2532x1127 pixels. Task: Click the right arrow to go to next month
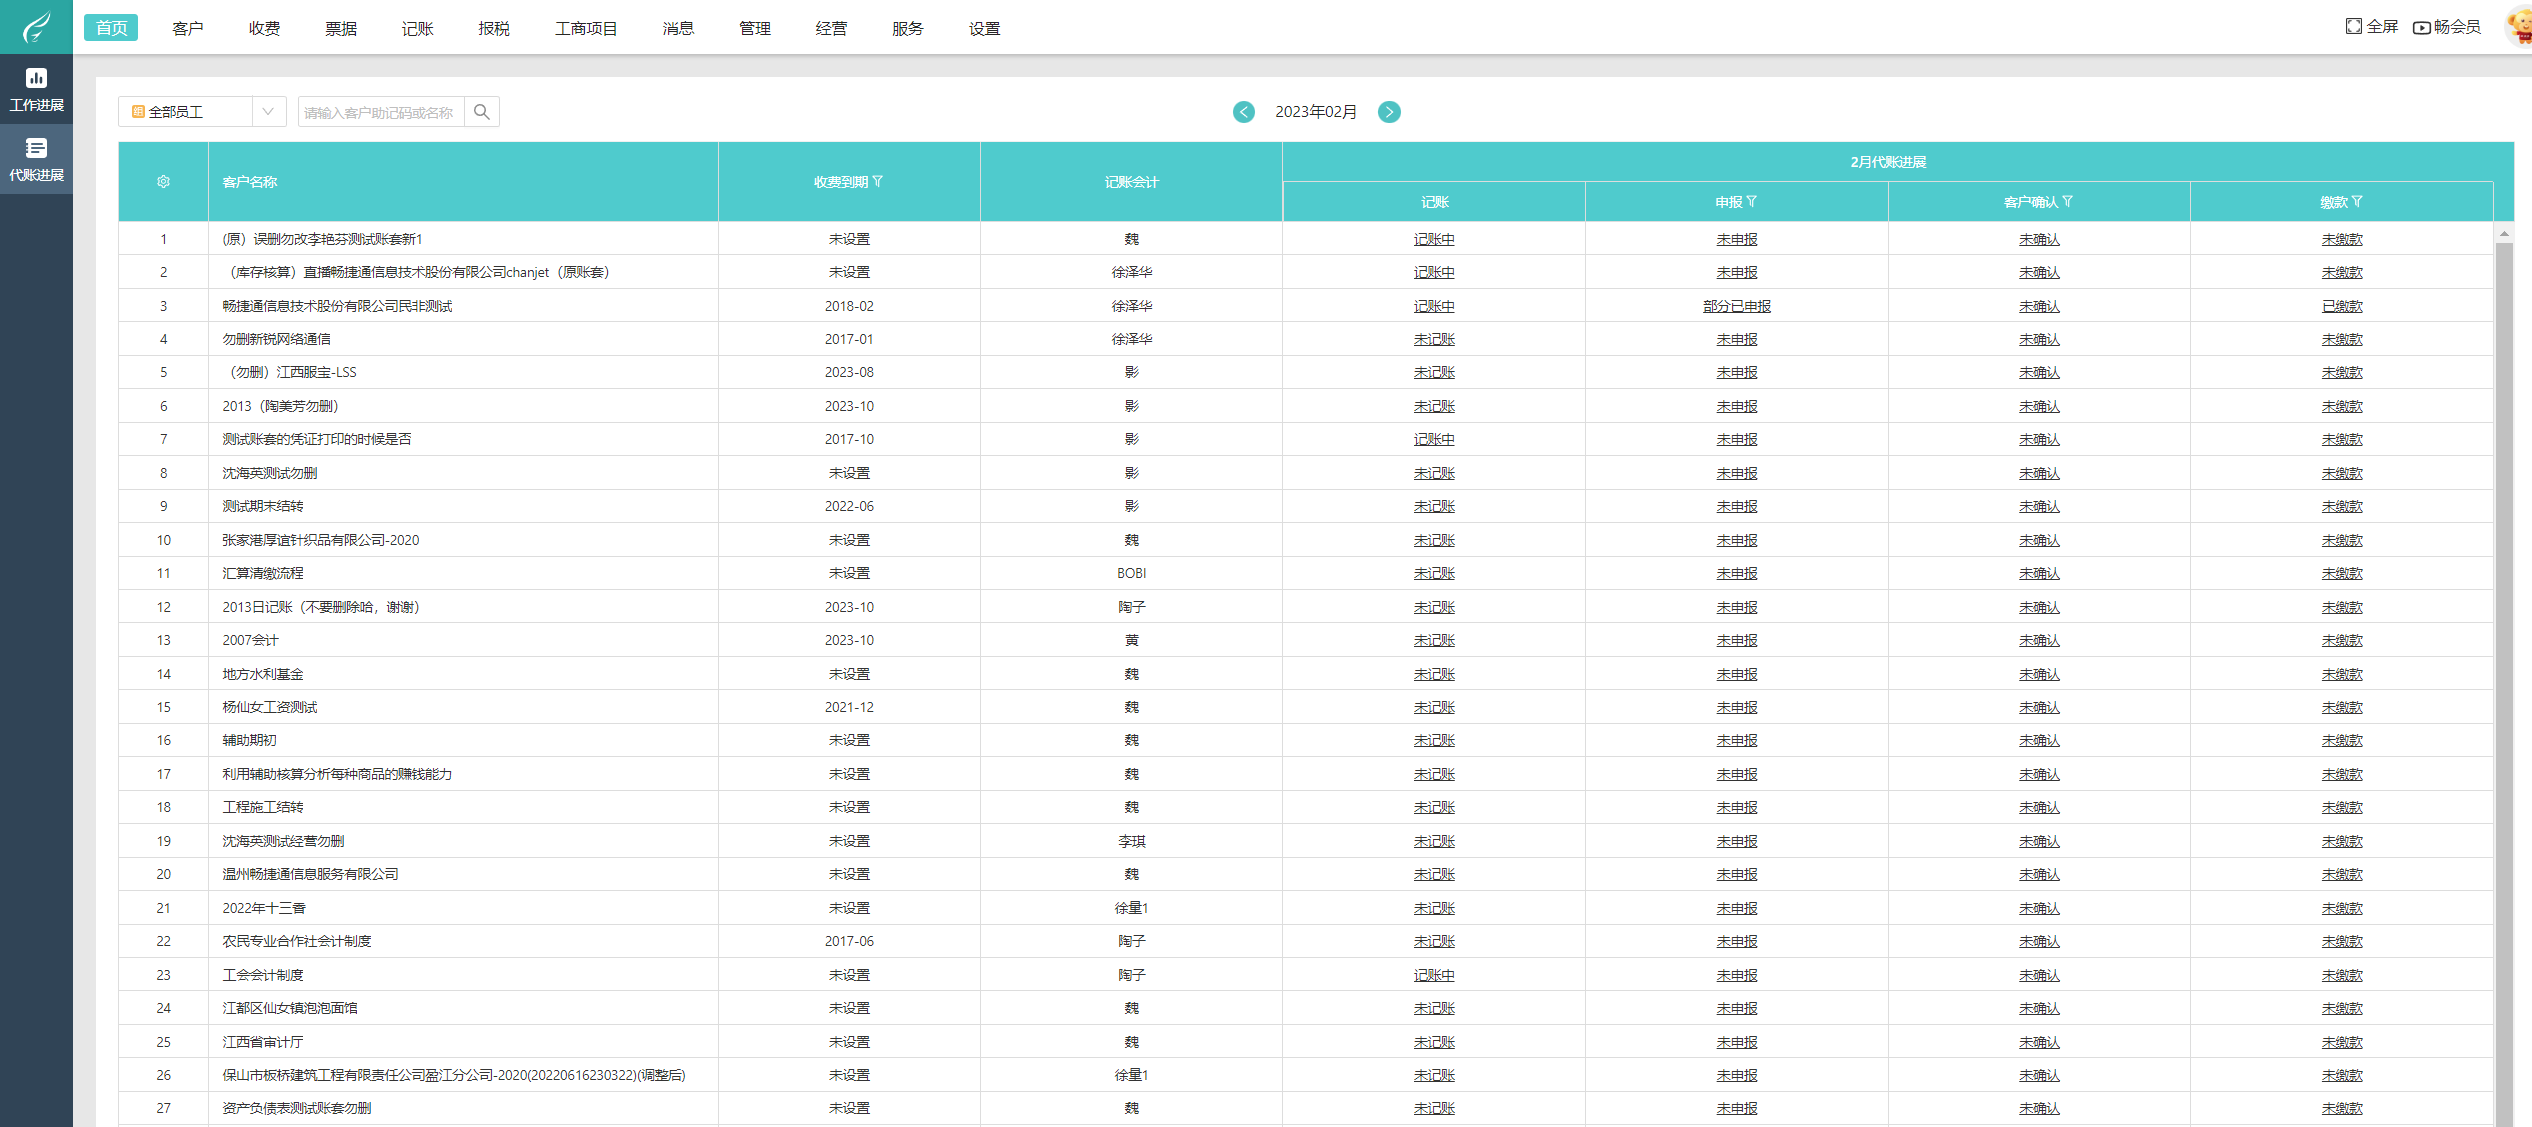tap(1389, 111)
